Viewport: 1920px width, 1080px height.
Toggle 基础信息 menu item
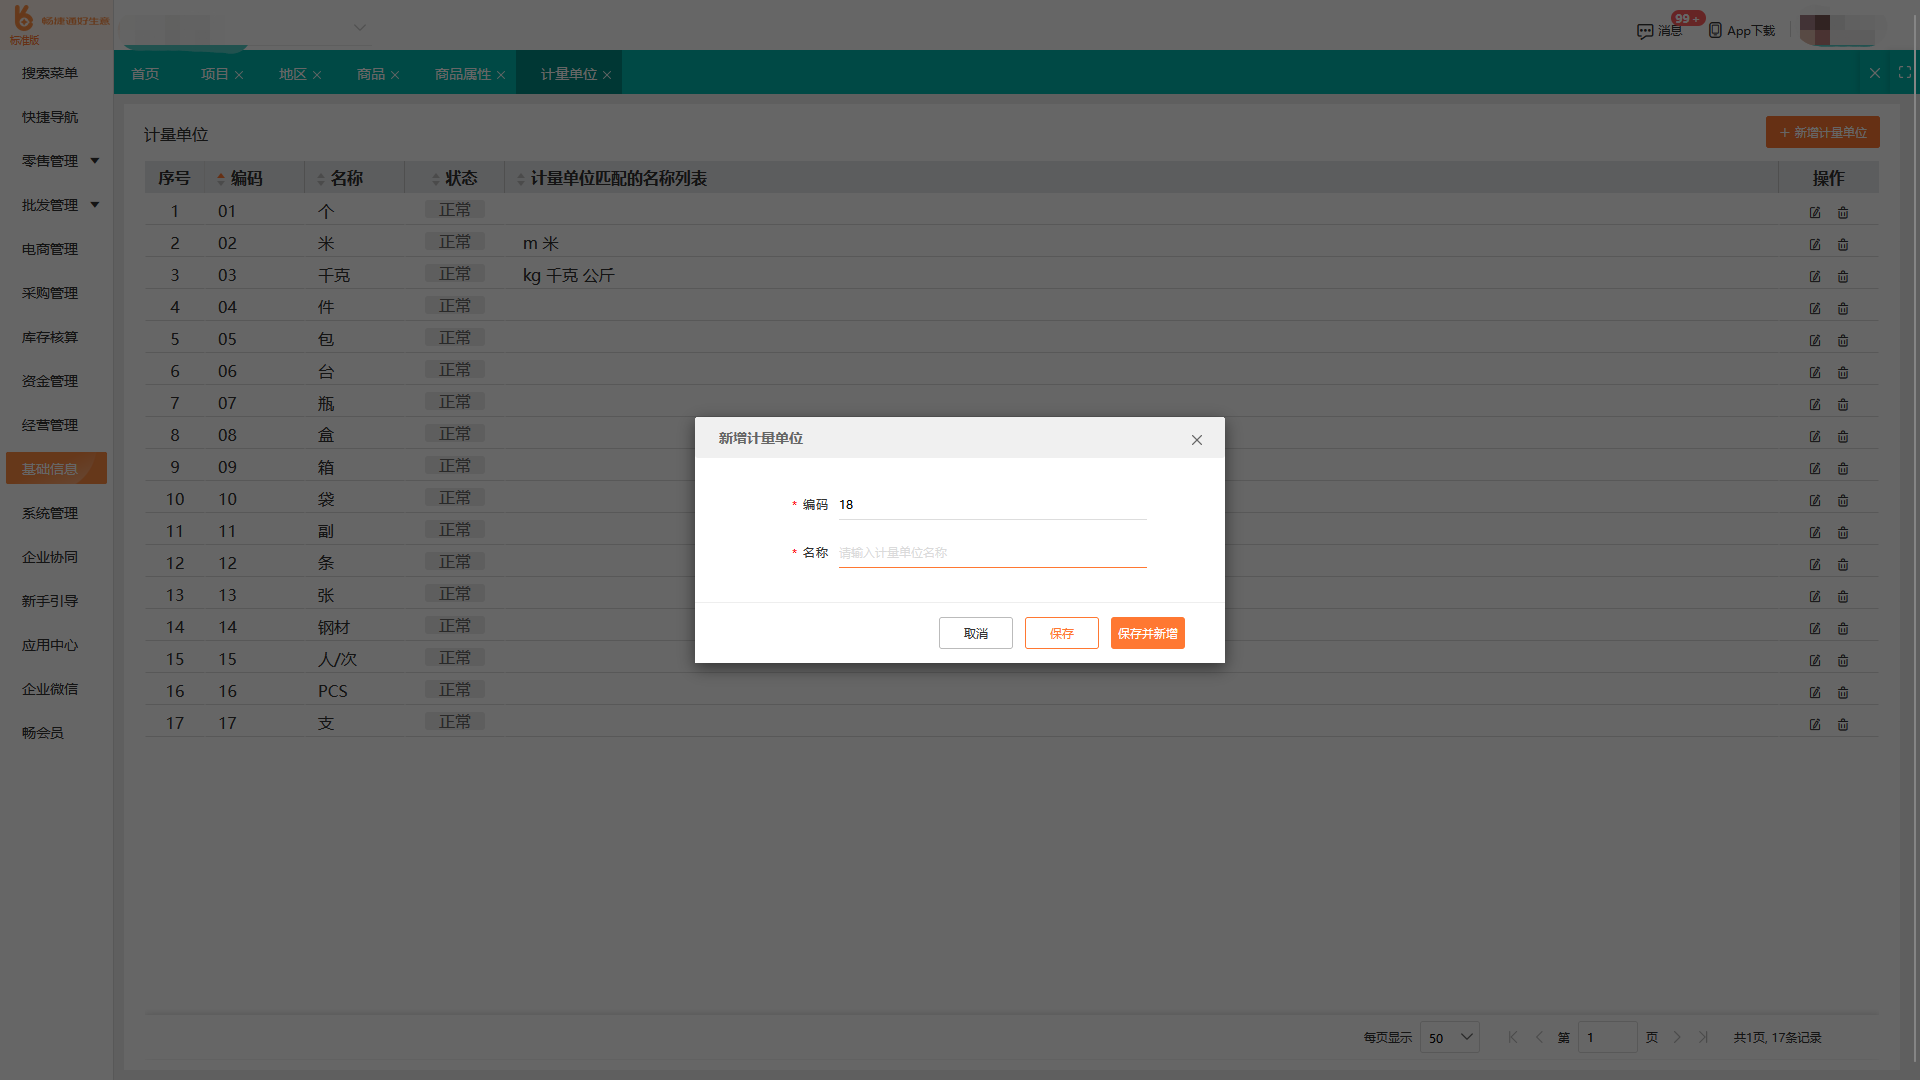55,468
